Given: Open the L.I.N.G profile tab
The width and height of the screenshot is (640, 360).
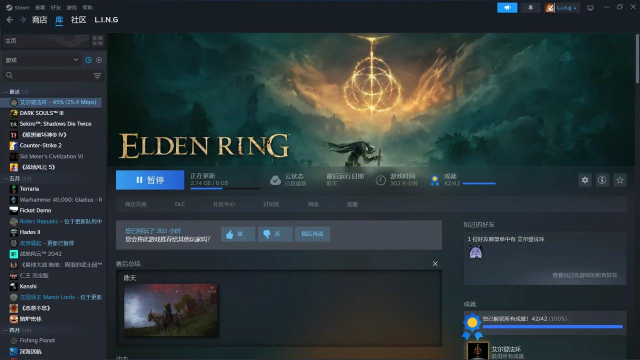Looking at the screenshot, I should pyautogui.click(x=106, y=20).
